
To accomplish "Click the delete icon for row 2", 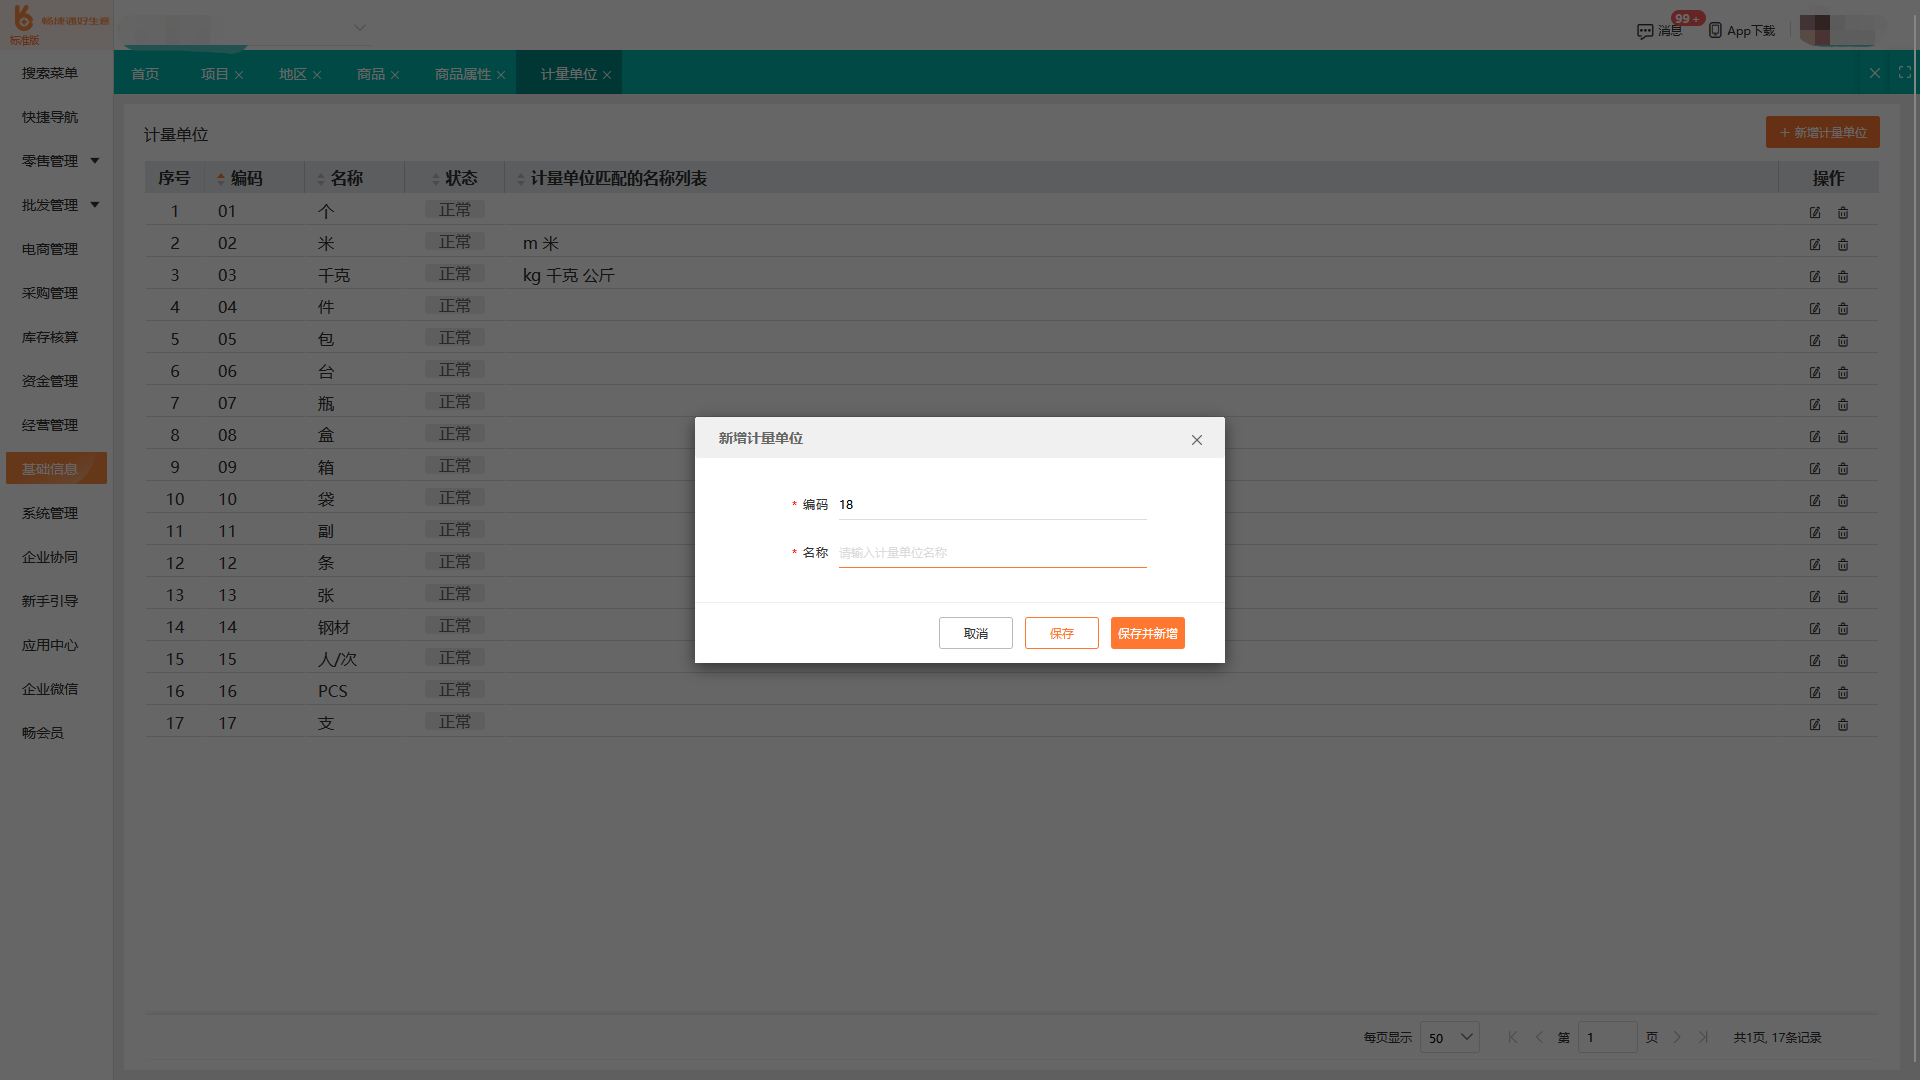I will click(x=1844, y=244).
